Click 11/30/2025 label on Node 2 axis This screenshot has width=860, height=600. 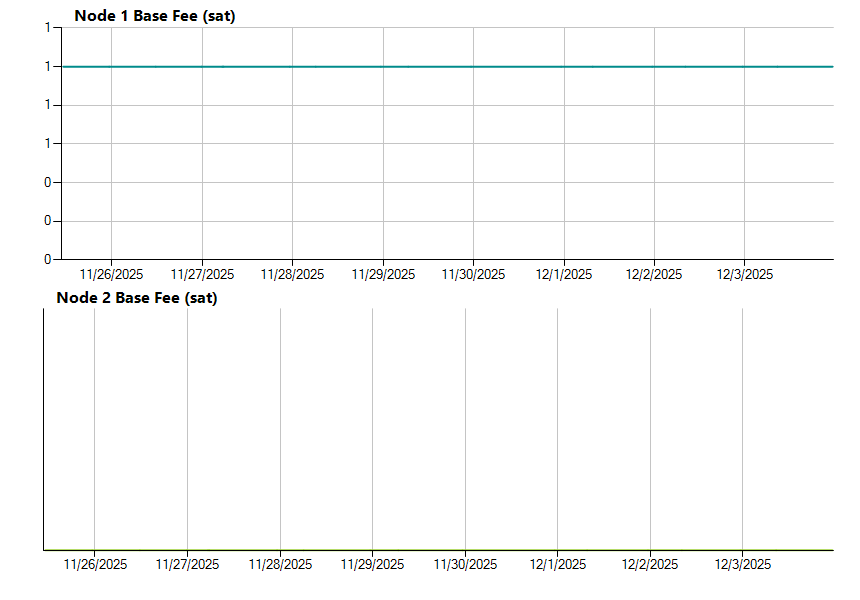(465, 564)
